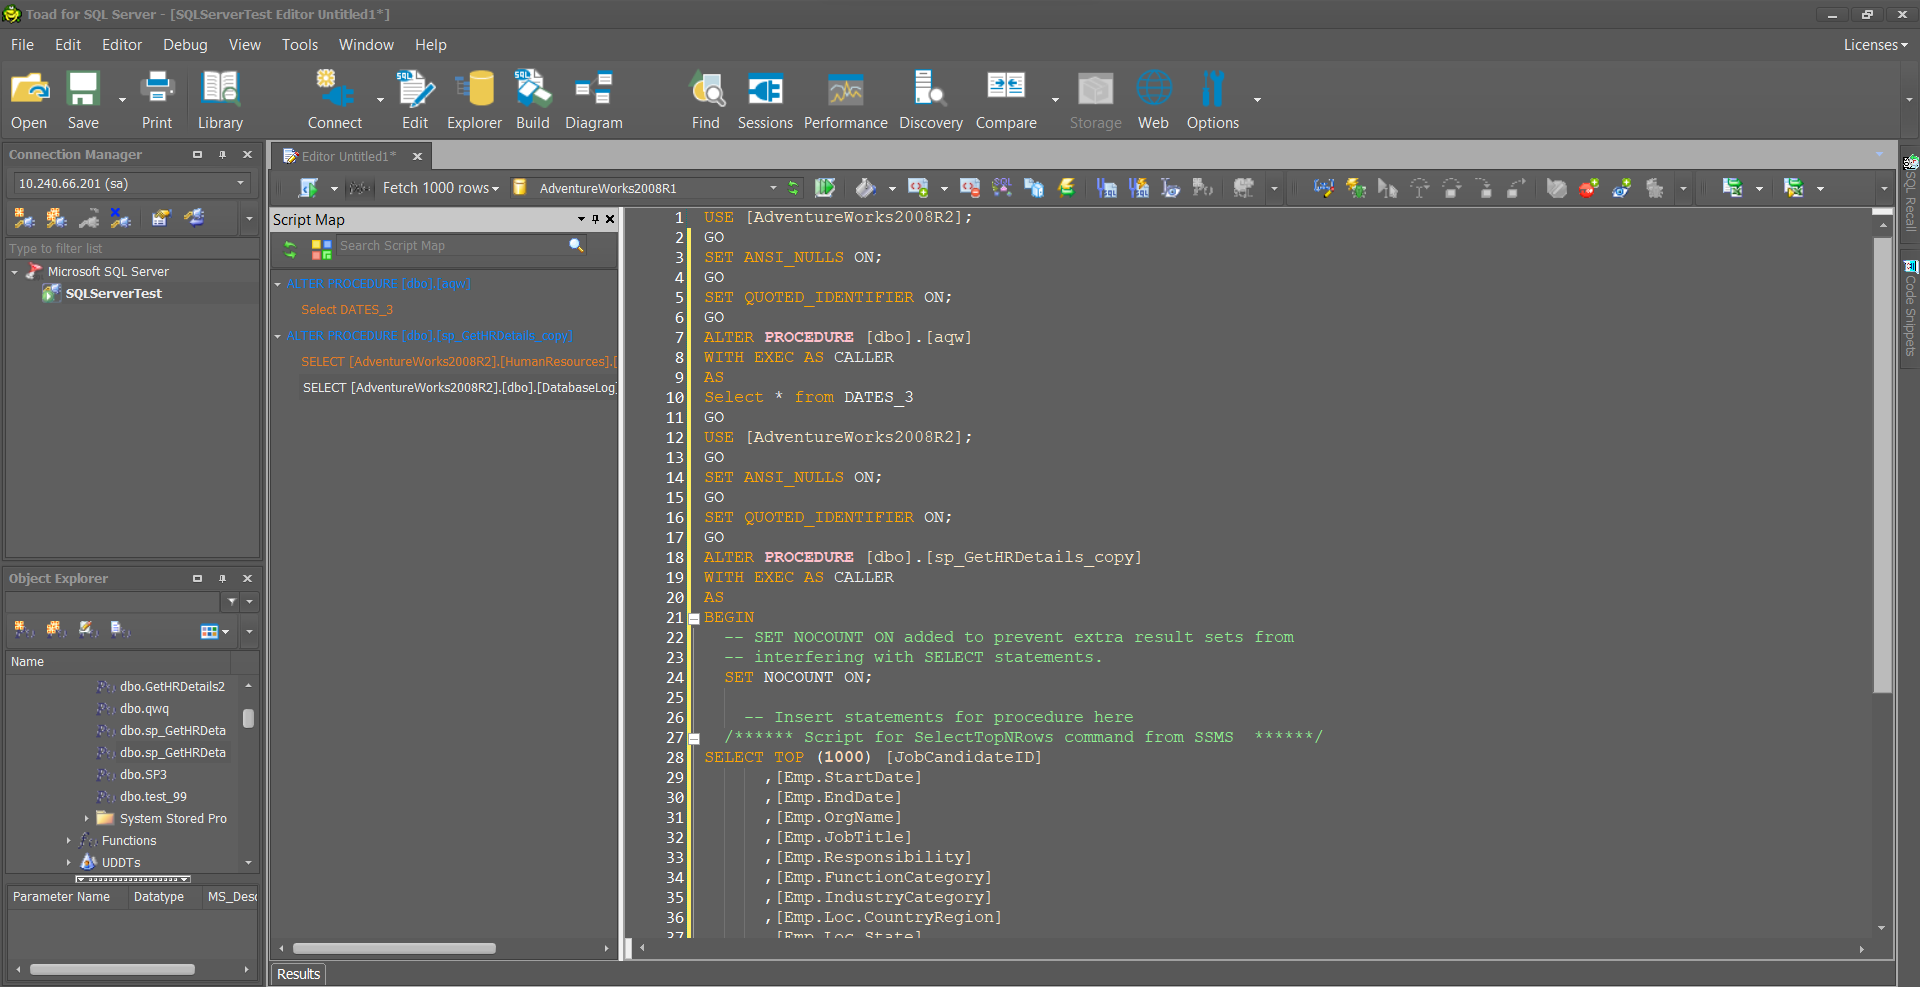Launch the Performance tool
Image resolution: width=1920 pixels, height=987 pixels.
coord(845,100)
